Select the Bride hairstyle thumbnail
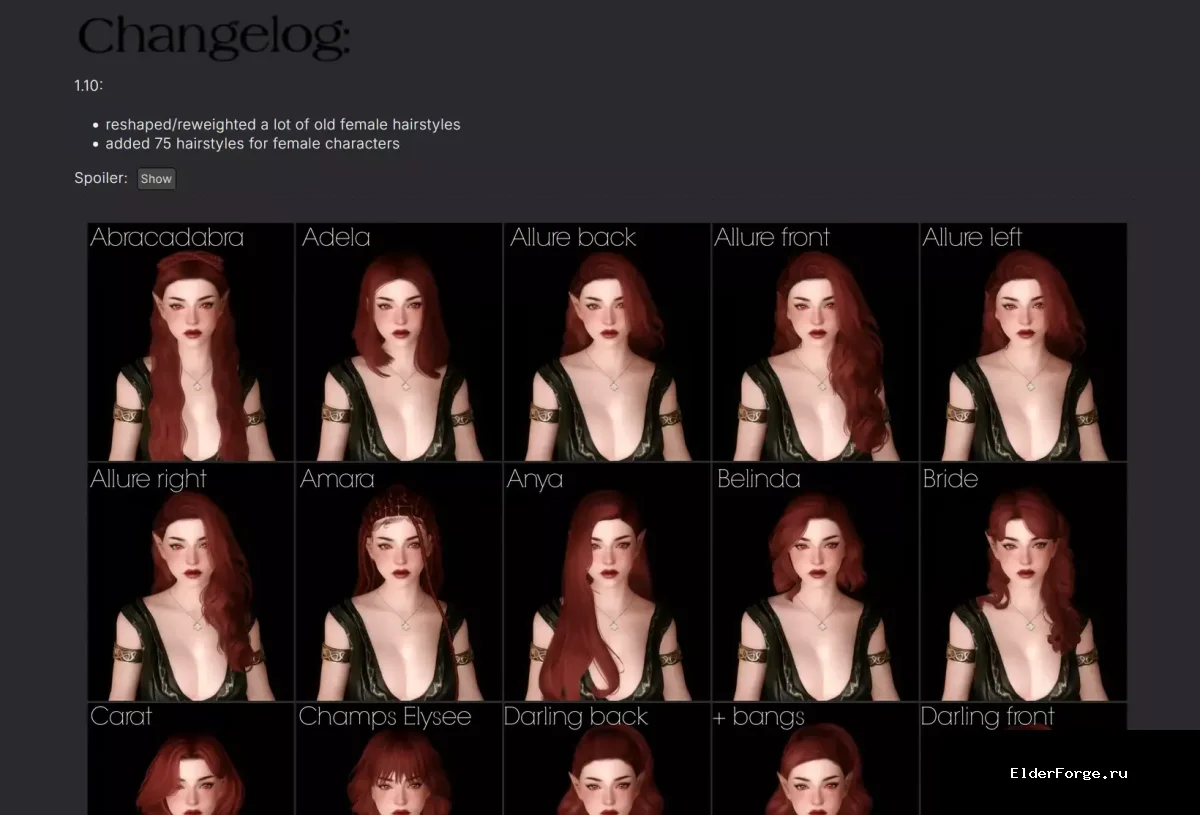Image resolution: width=1200 pixels, height=815 pixels. tap(1023, 582)
